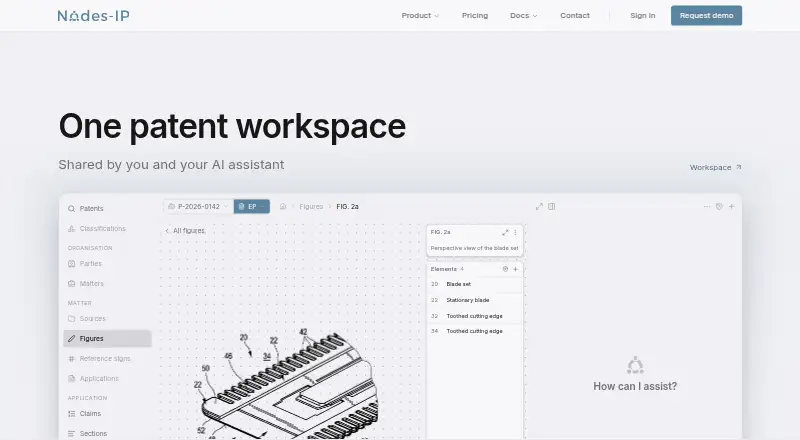Click the assistant icon above How can I assist
The width and height of the screenshot is (800, 440).
(x=635, y=365)
